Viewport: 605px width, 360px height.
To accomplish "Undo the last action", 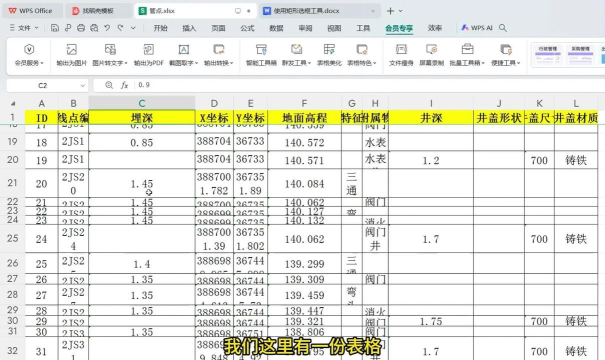I will (107, 28).
